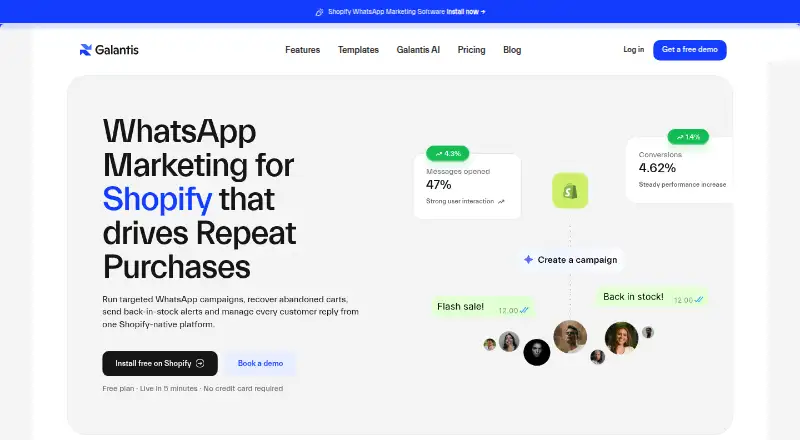Visit the Blog link
800x440 pixels.
(512, 50)
